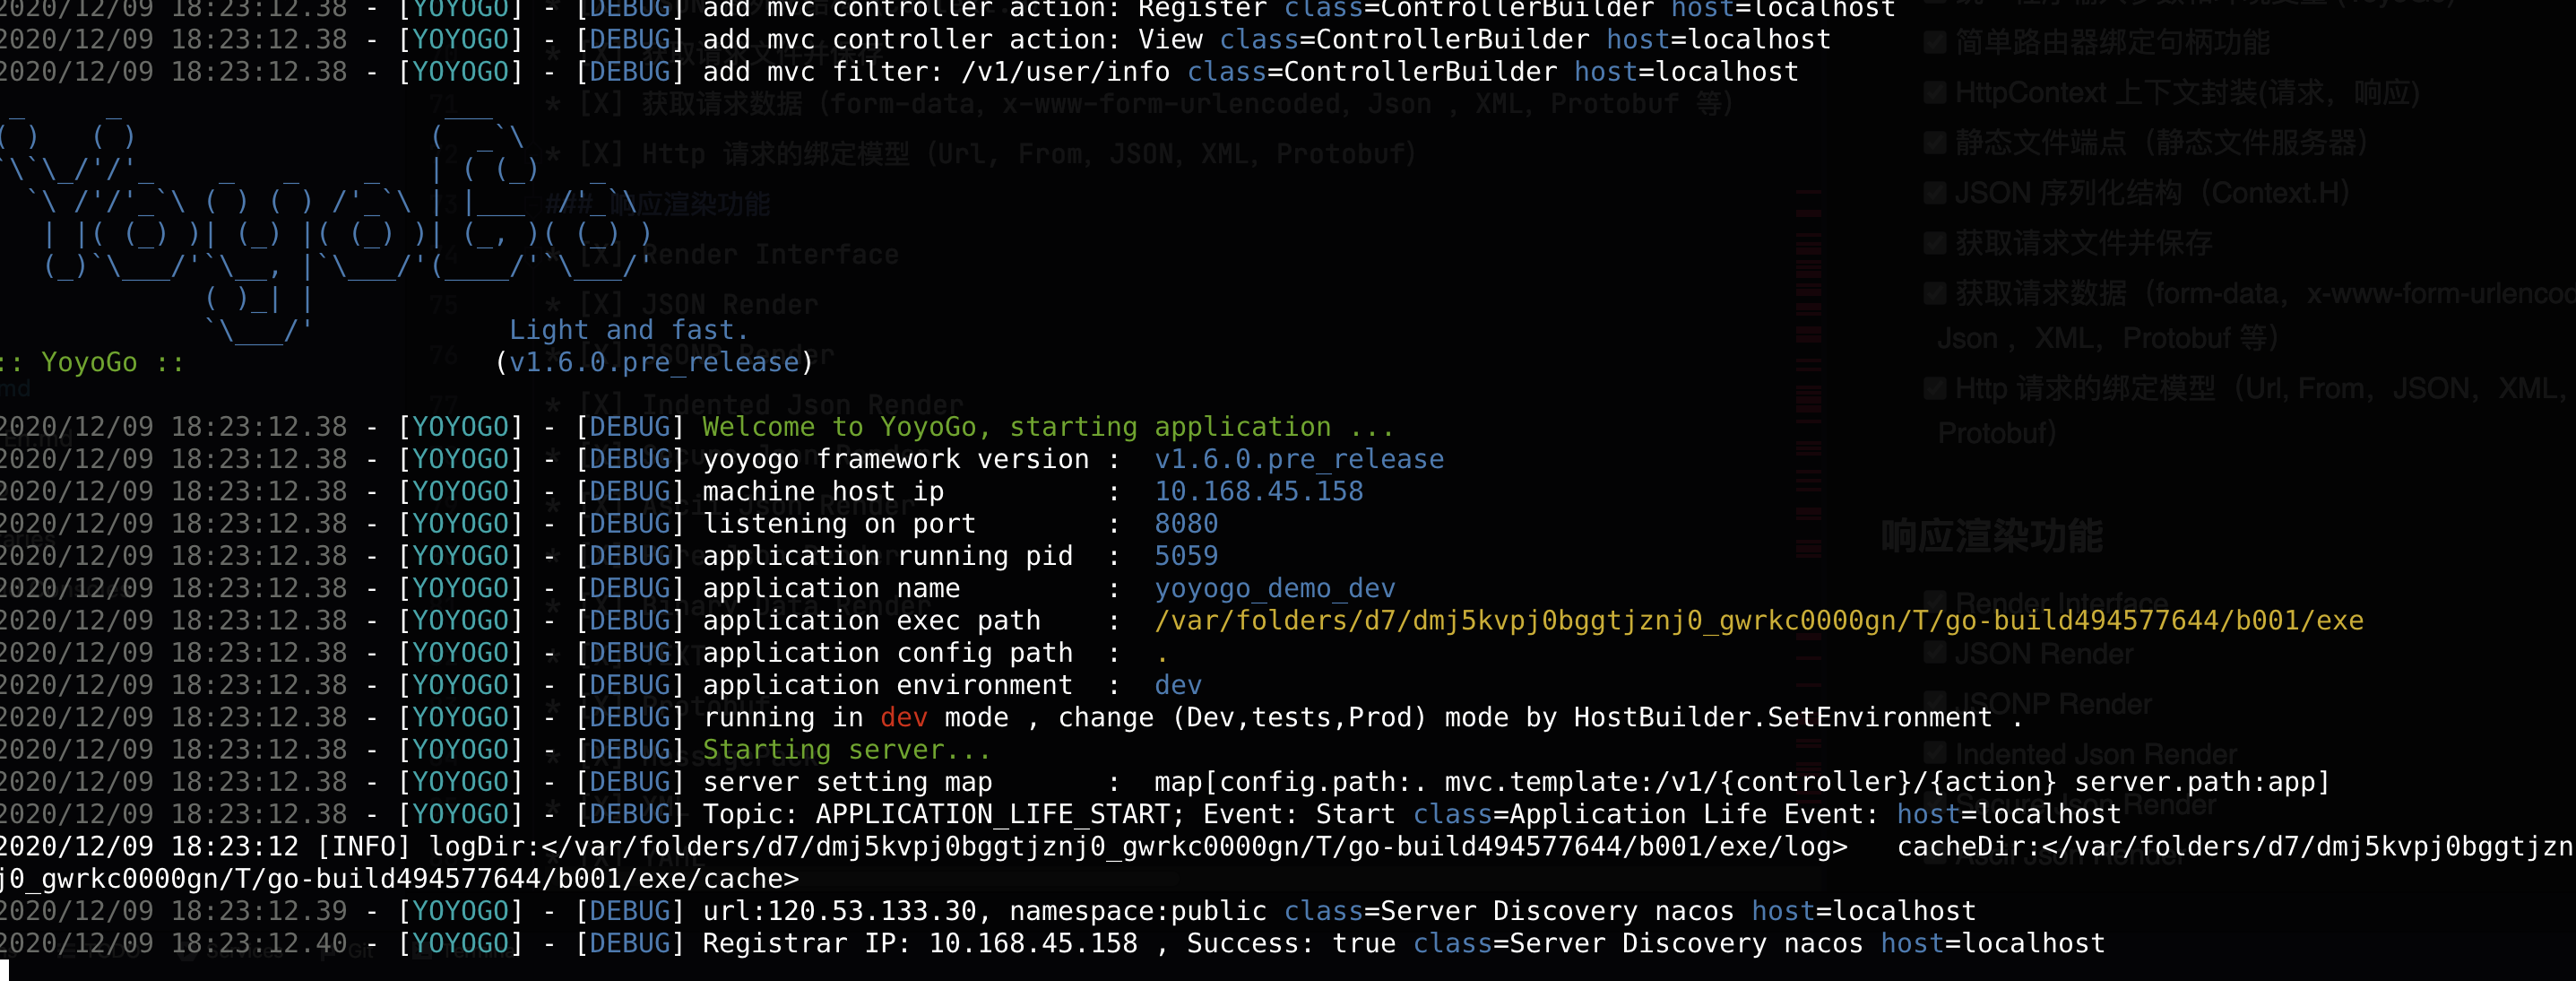
Task: Click the listening port value 8080
Action: click(1186, 524)
